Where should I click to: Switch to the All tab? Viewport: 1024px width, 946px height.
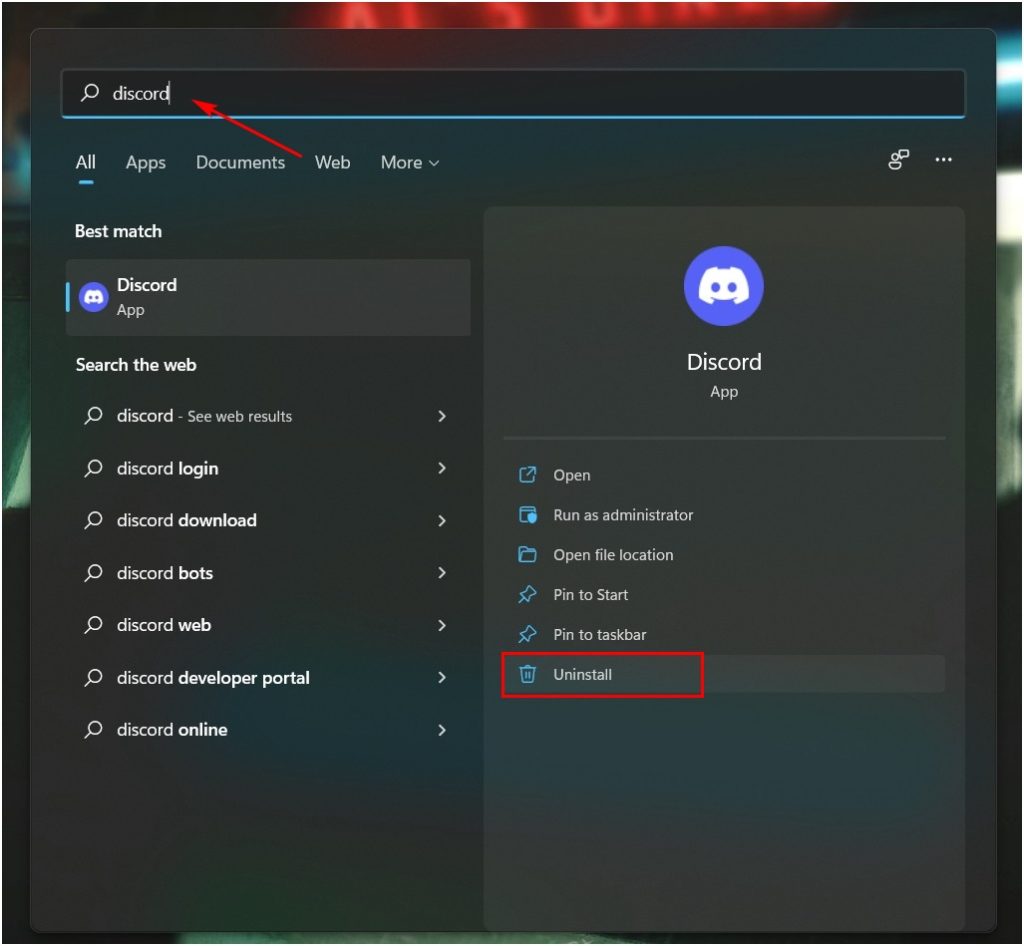click(86, 162)
